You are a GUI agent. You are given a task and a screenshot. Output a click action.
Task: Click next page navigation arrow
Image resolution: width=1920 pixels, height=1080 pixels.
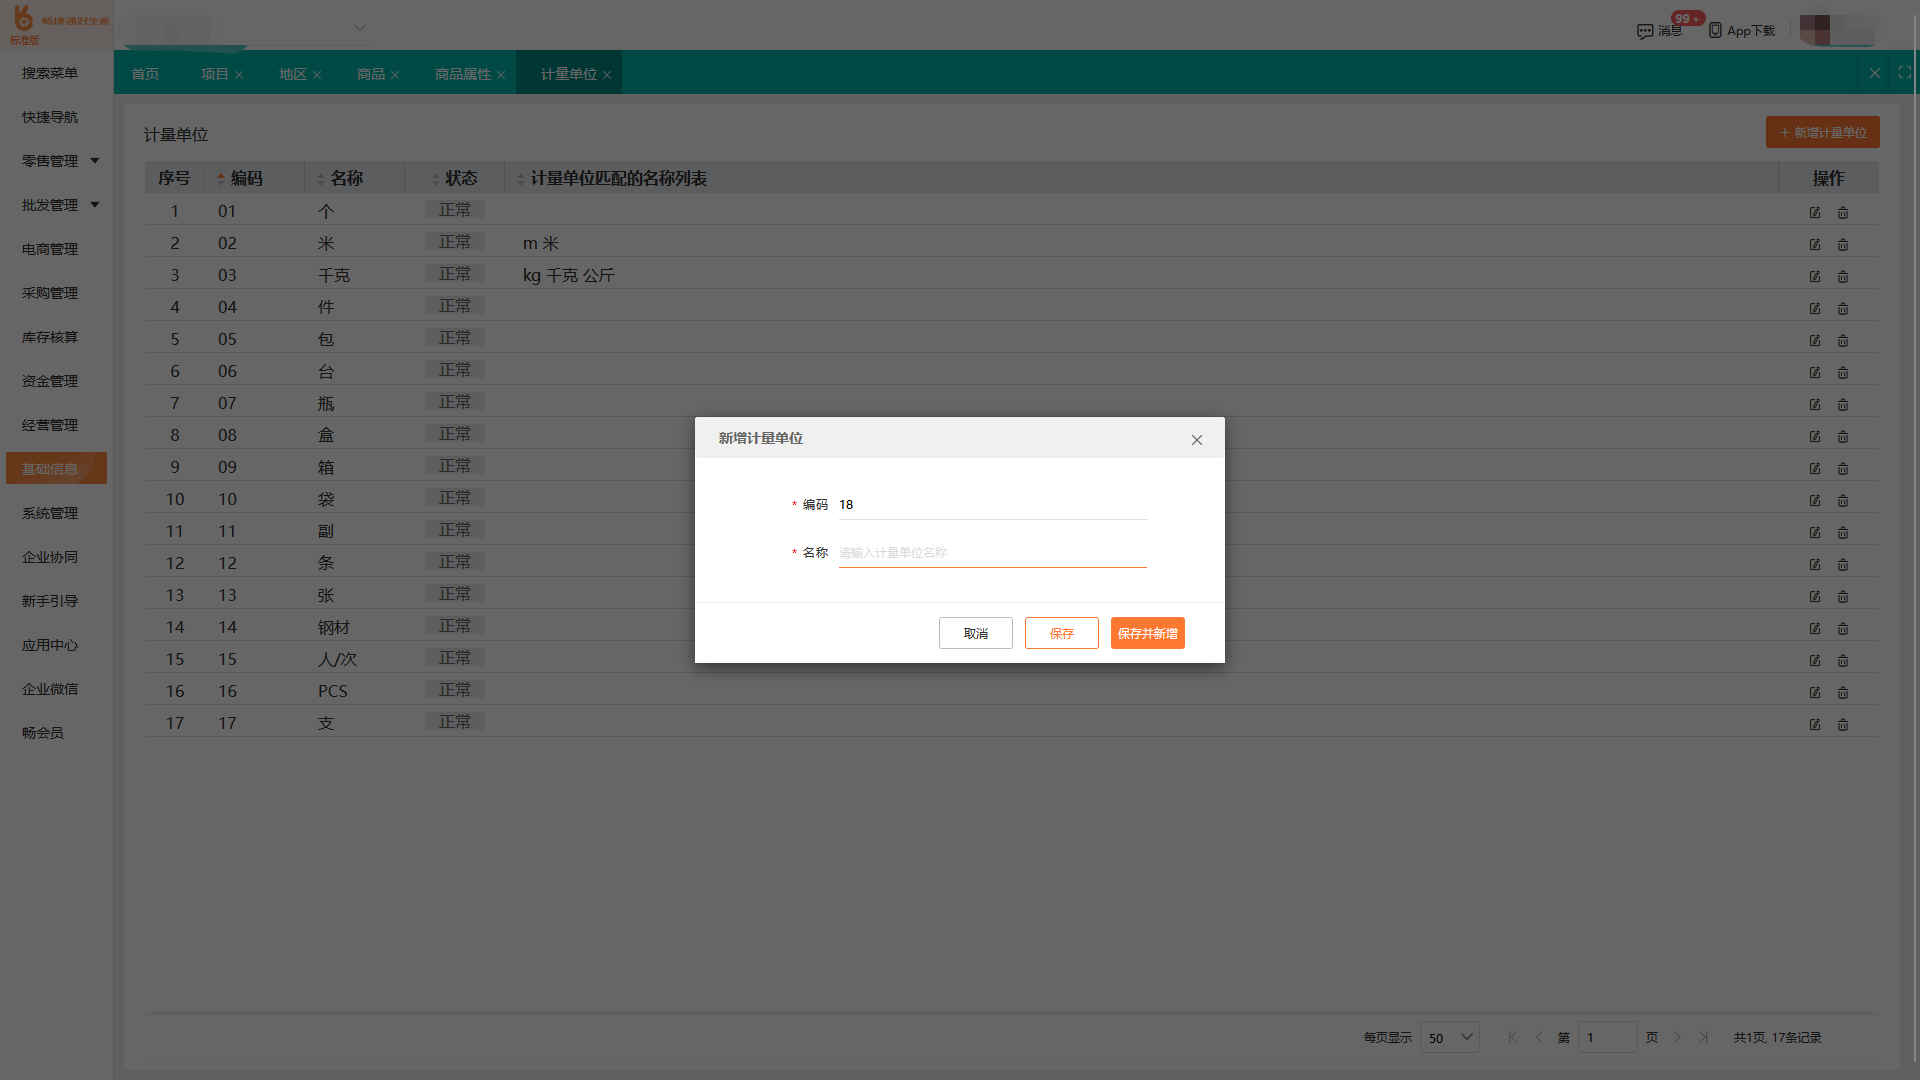pos(1677,1038)
